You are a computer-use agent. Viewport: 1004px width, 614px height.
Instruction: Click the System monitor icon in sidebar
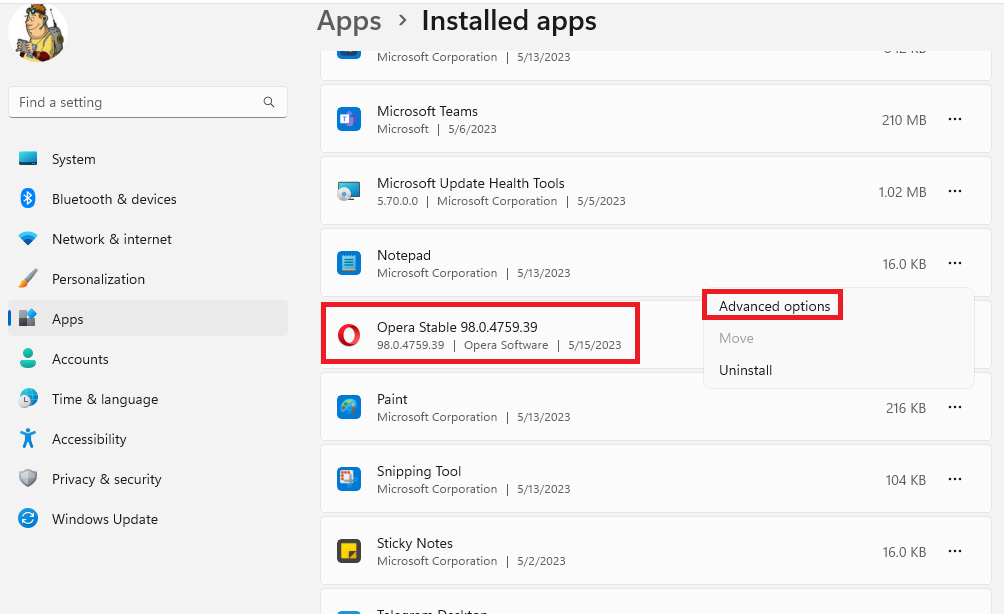coord(28,159)
